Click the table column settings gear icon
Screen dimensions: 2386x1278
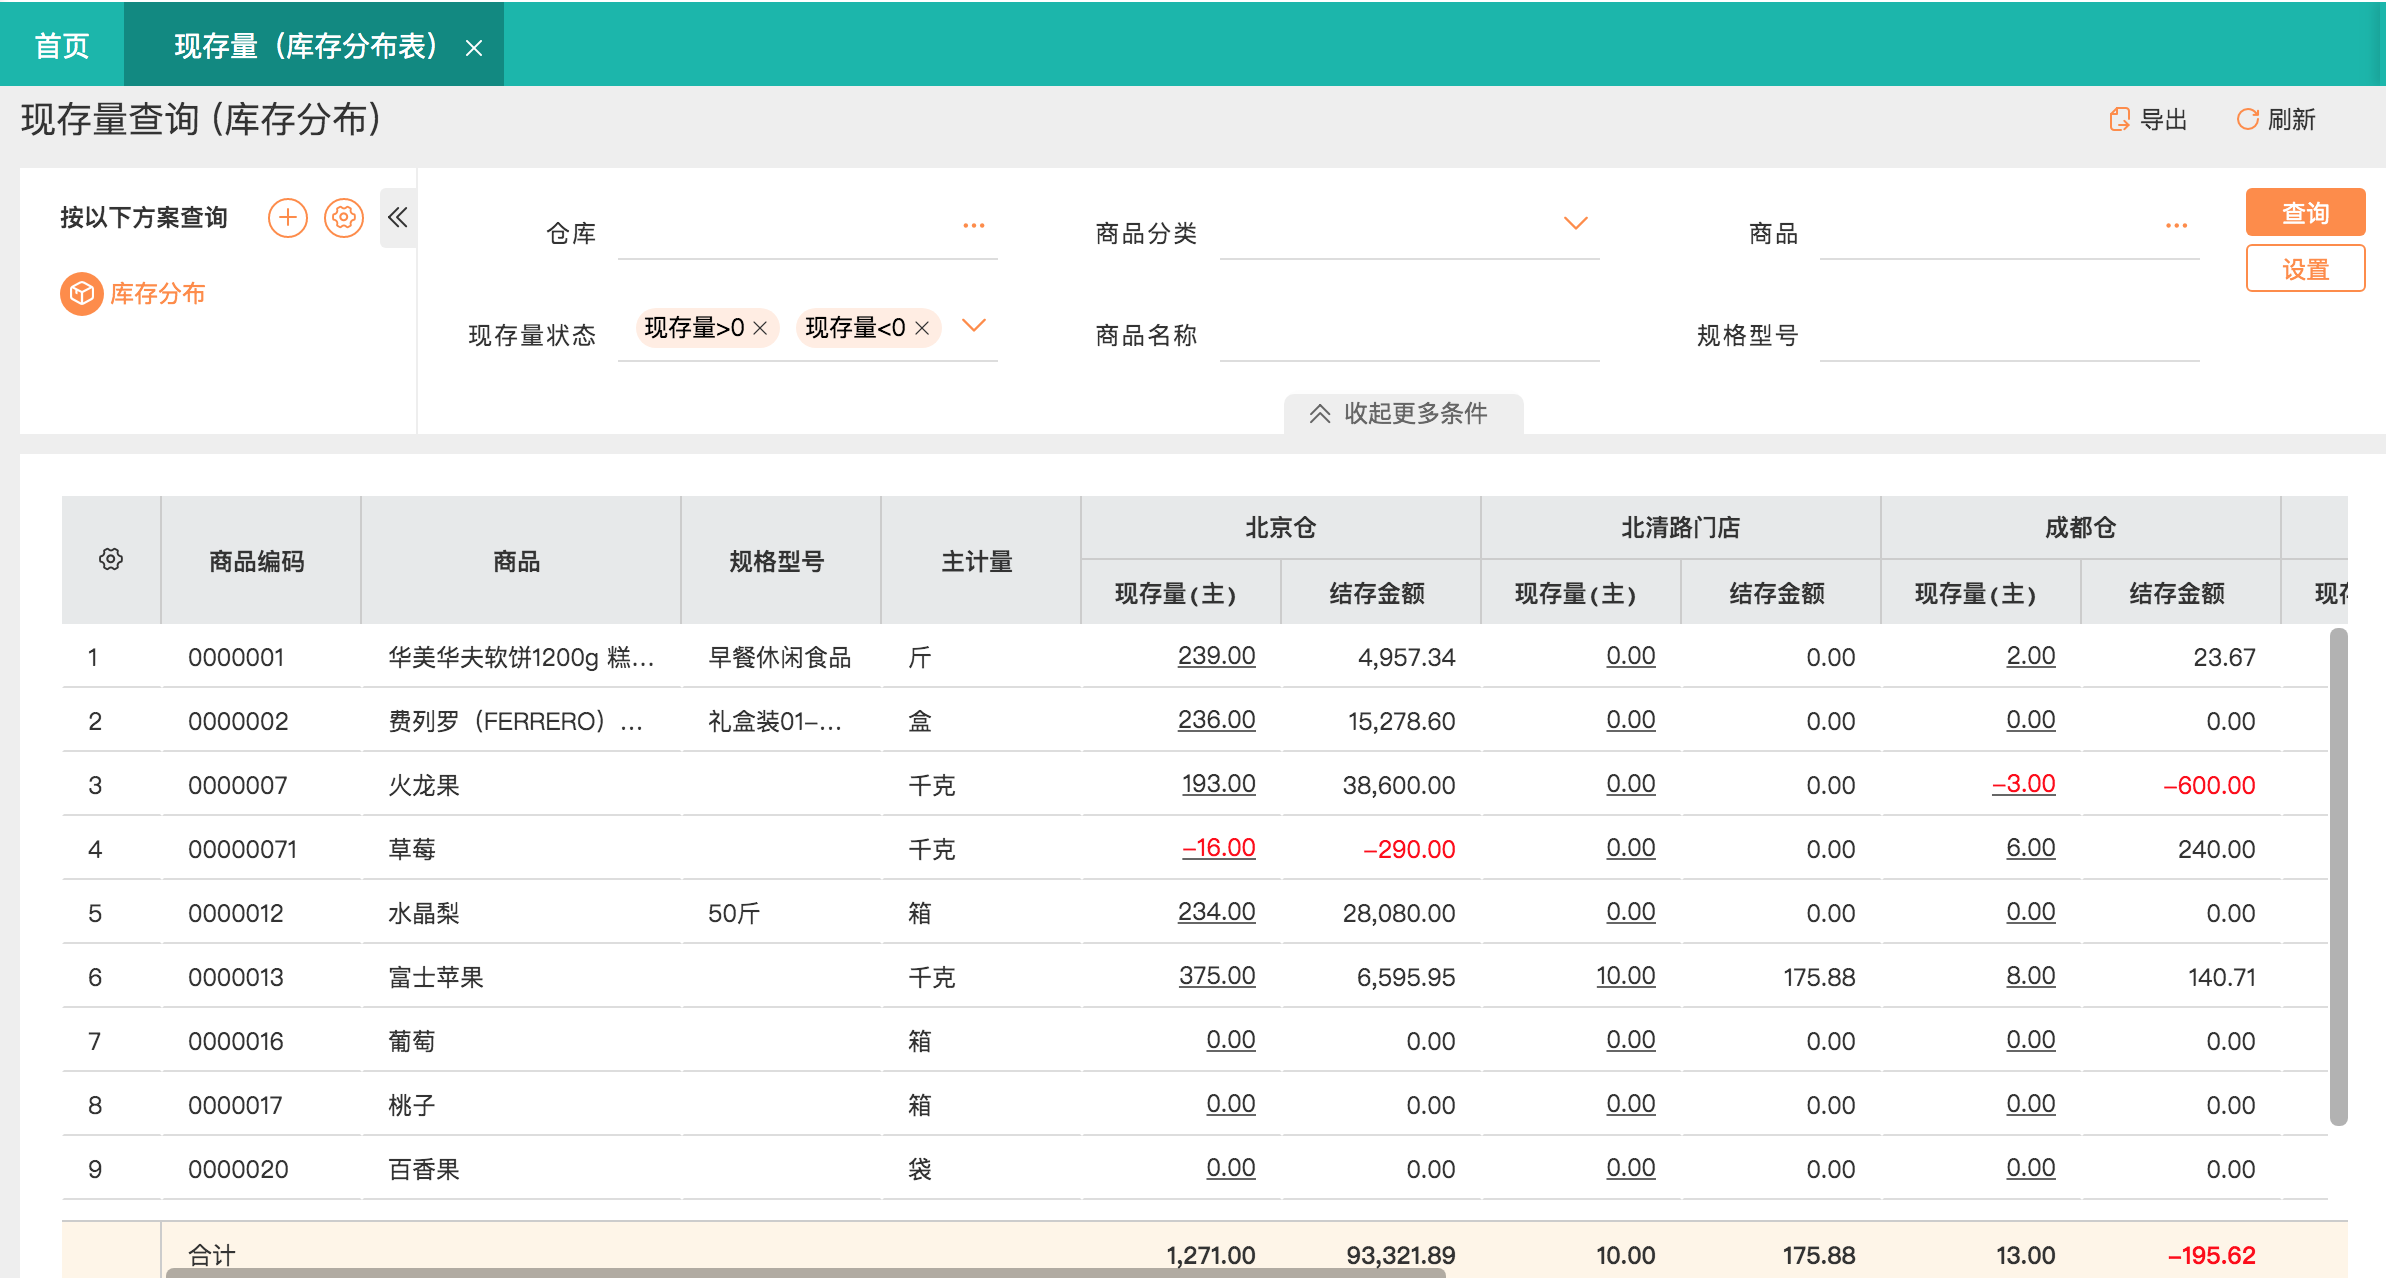tap(112, 560)
